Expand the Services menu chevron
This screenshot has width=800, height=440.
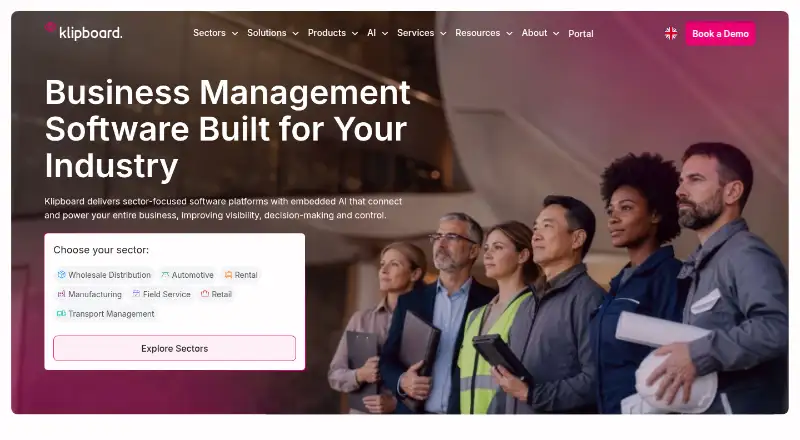coord(443,34)
